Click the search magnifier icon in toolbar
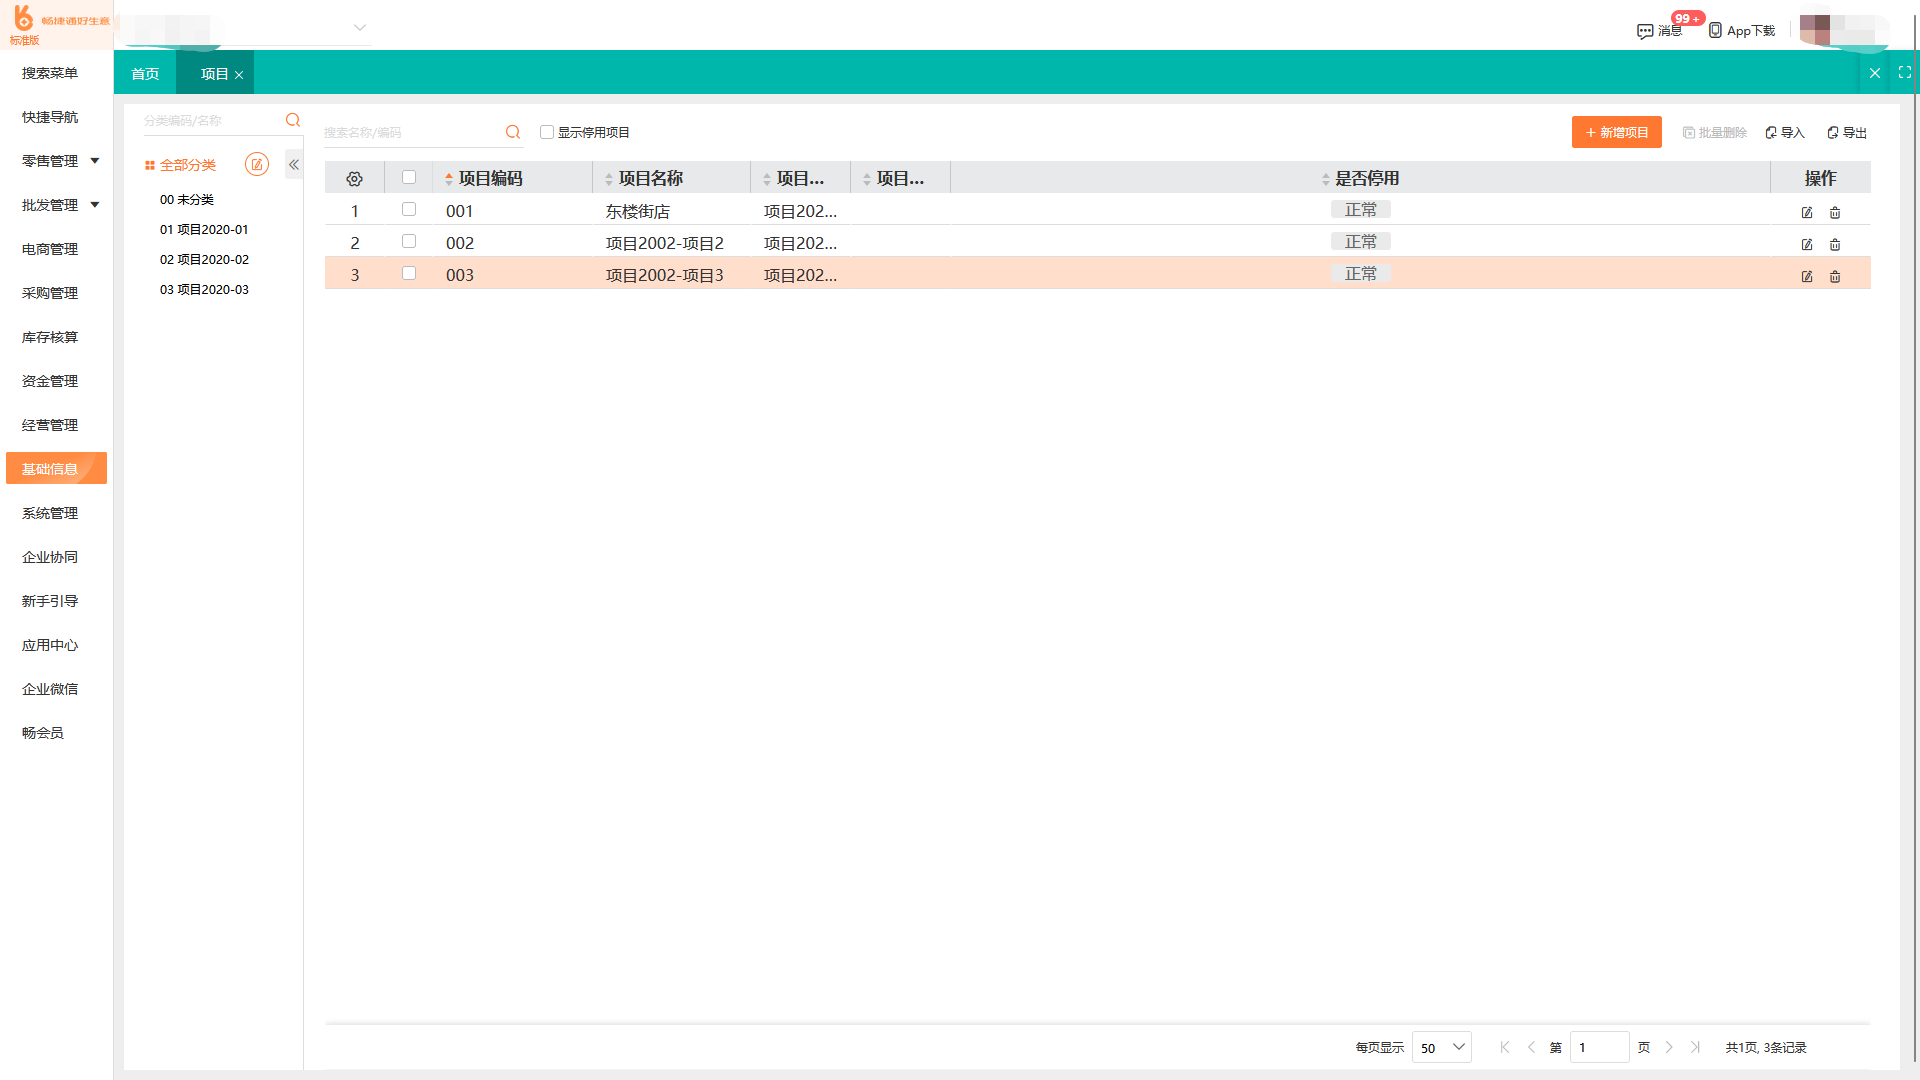Image resolution: width=1920 pixels, height=1080 pixels. coord(514,132)
